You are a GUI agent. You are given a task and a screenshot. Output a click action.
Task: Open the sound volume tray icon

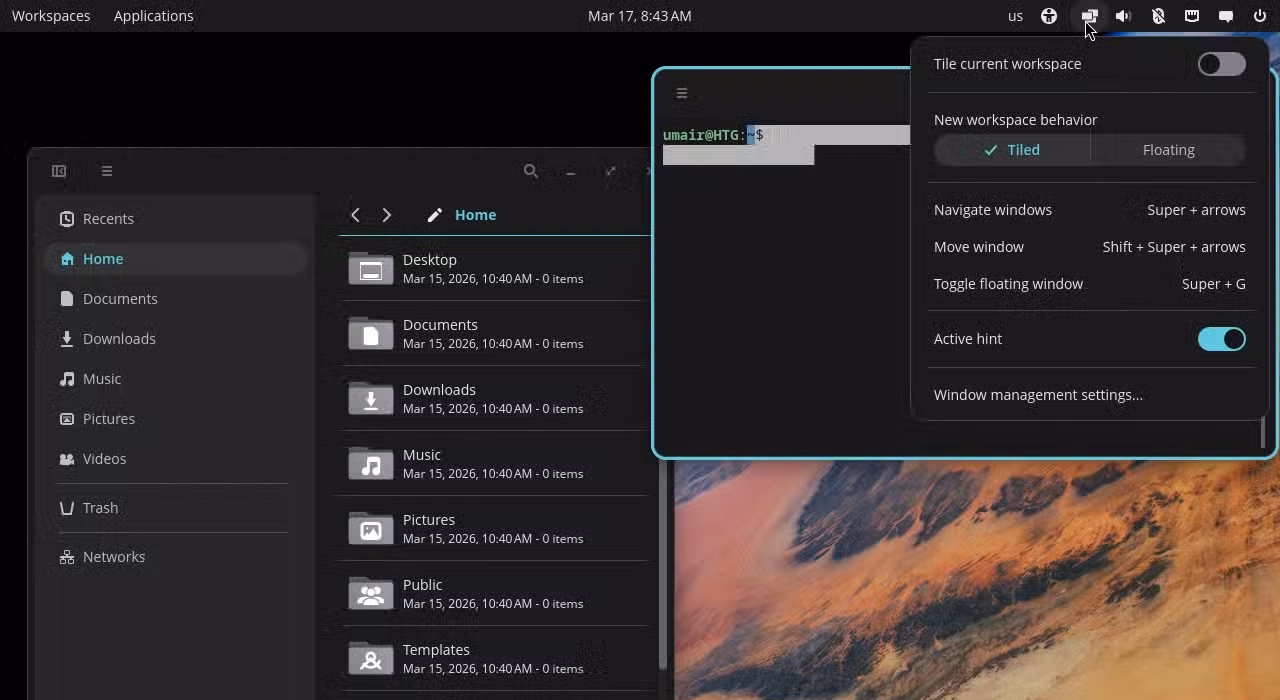click(x=1124, y=16)
